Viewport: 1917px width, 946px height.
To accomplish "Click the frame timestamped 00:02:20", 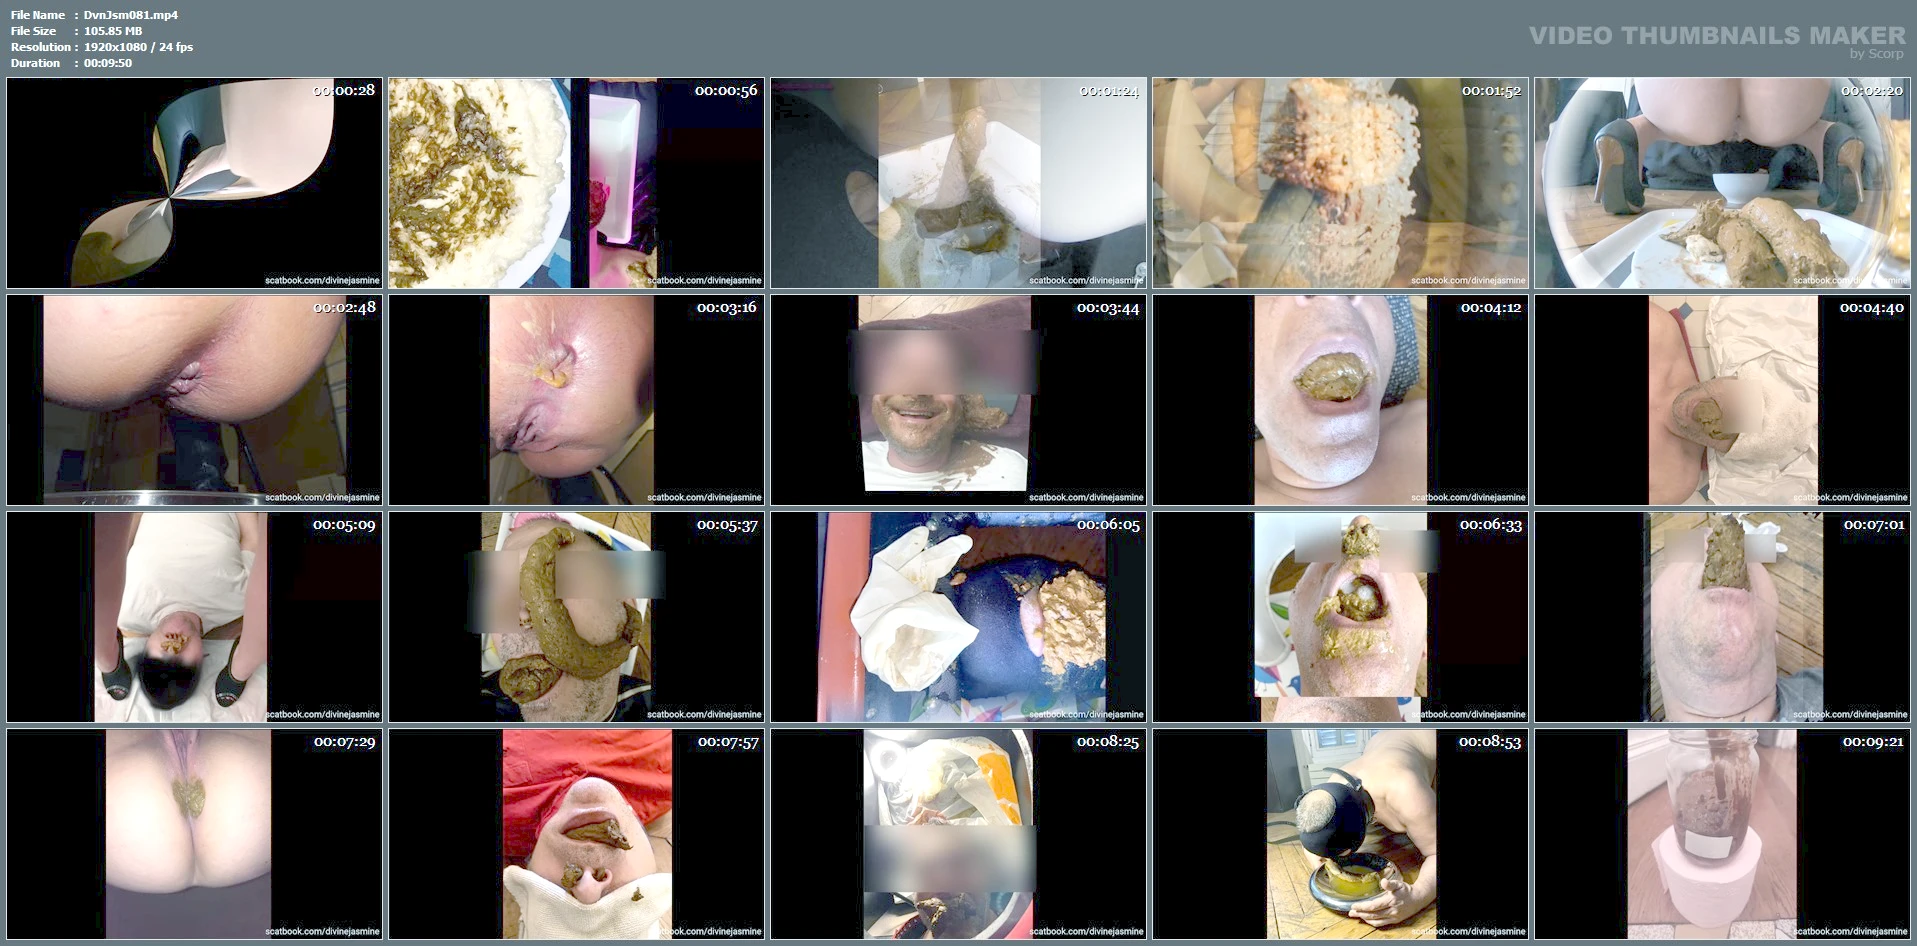I will click(1722, 183).
